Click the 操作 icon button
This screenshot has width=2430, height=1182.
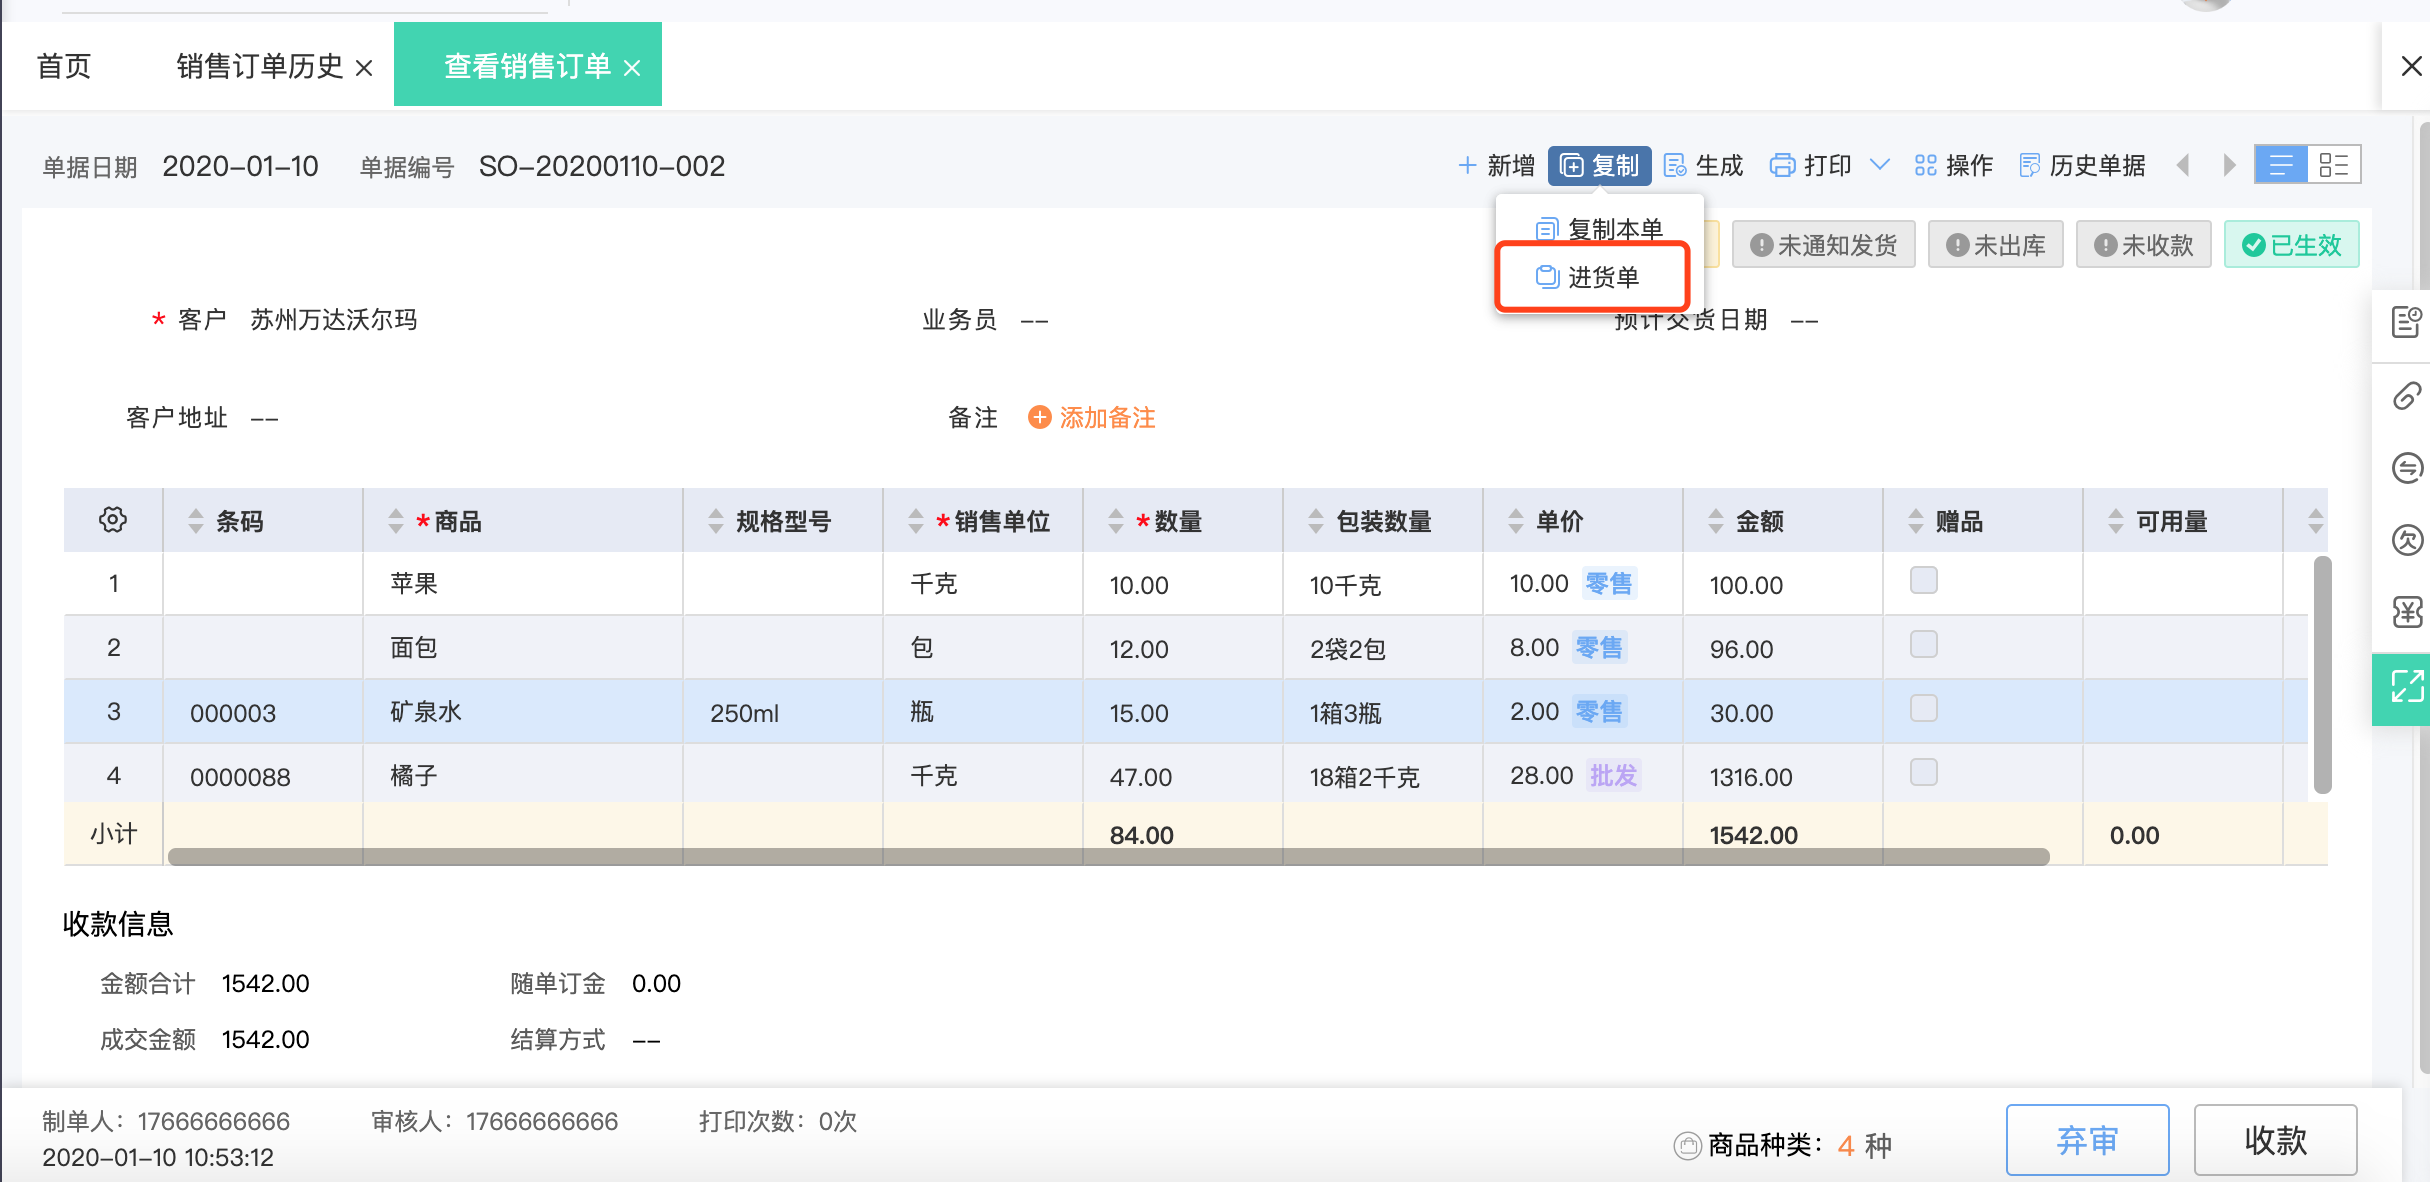(x=1928, y=167)
